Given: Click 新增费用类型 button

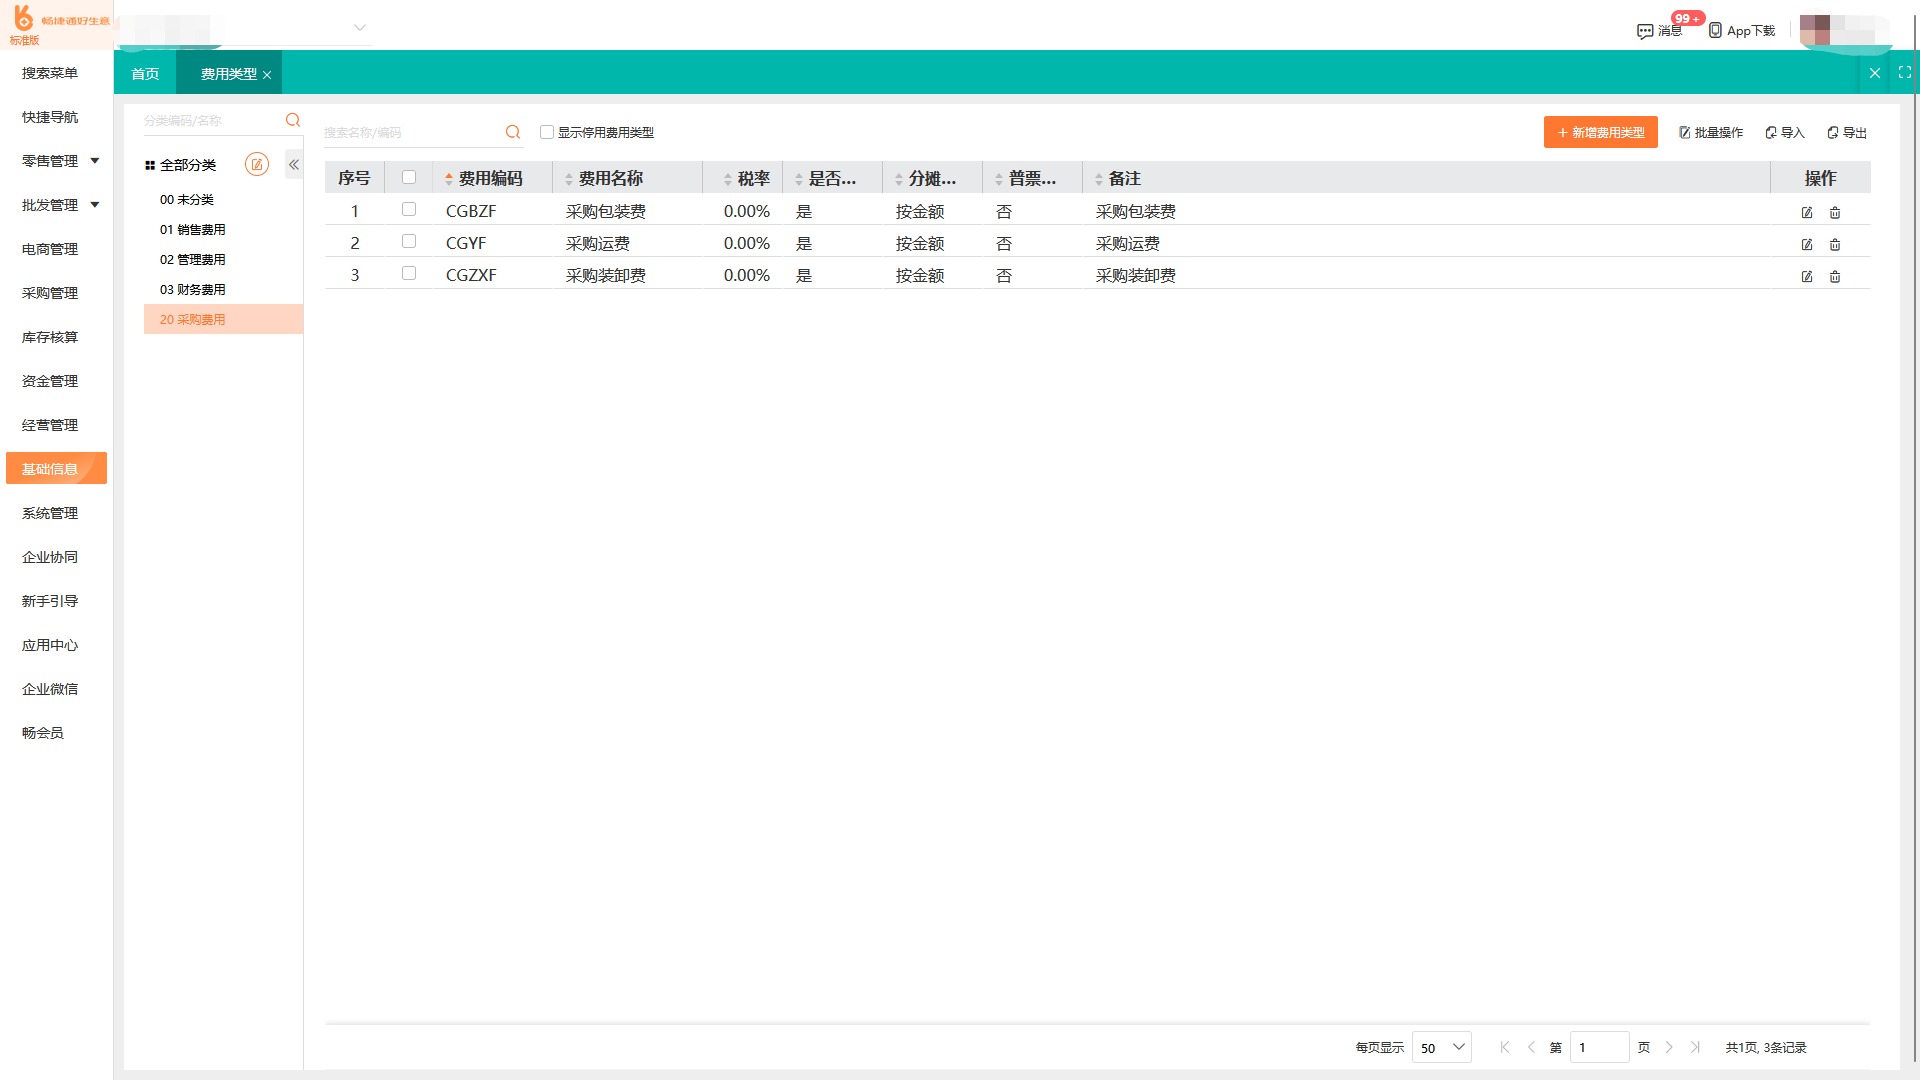Looking at the screenshot, I should coord(1600,131).
